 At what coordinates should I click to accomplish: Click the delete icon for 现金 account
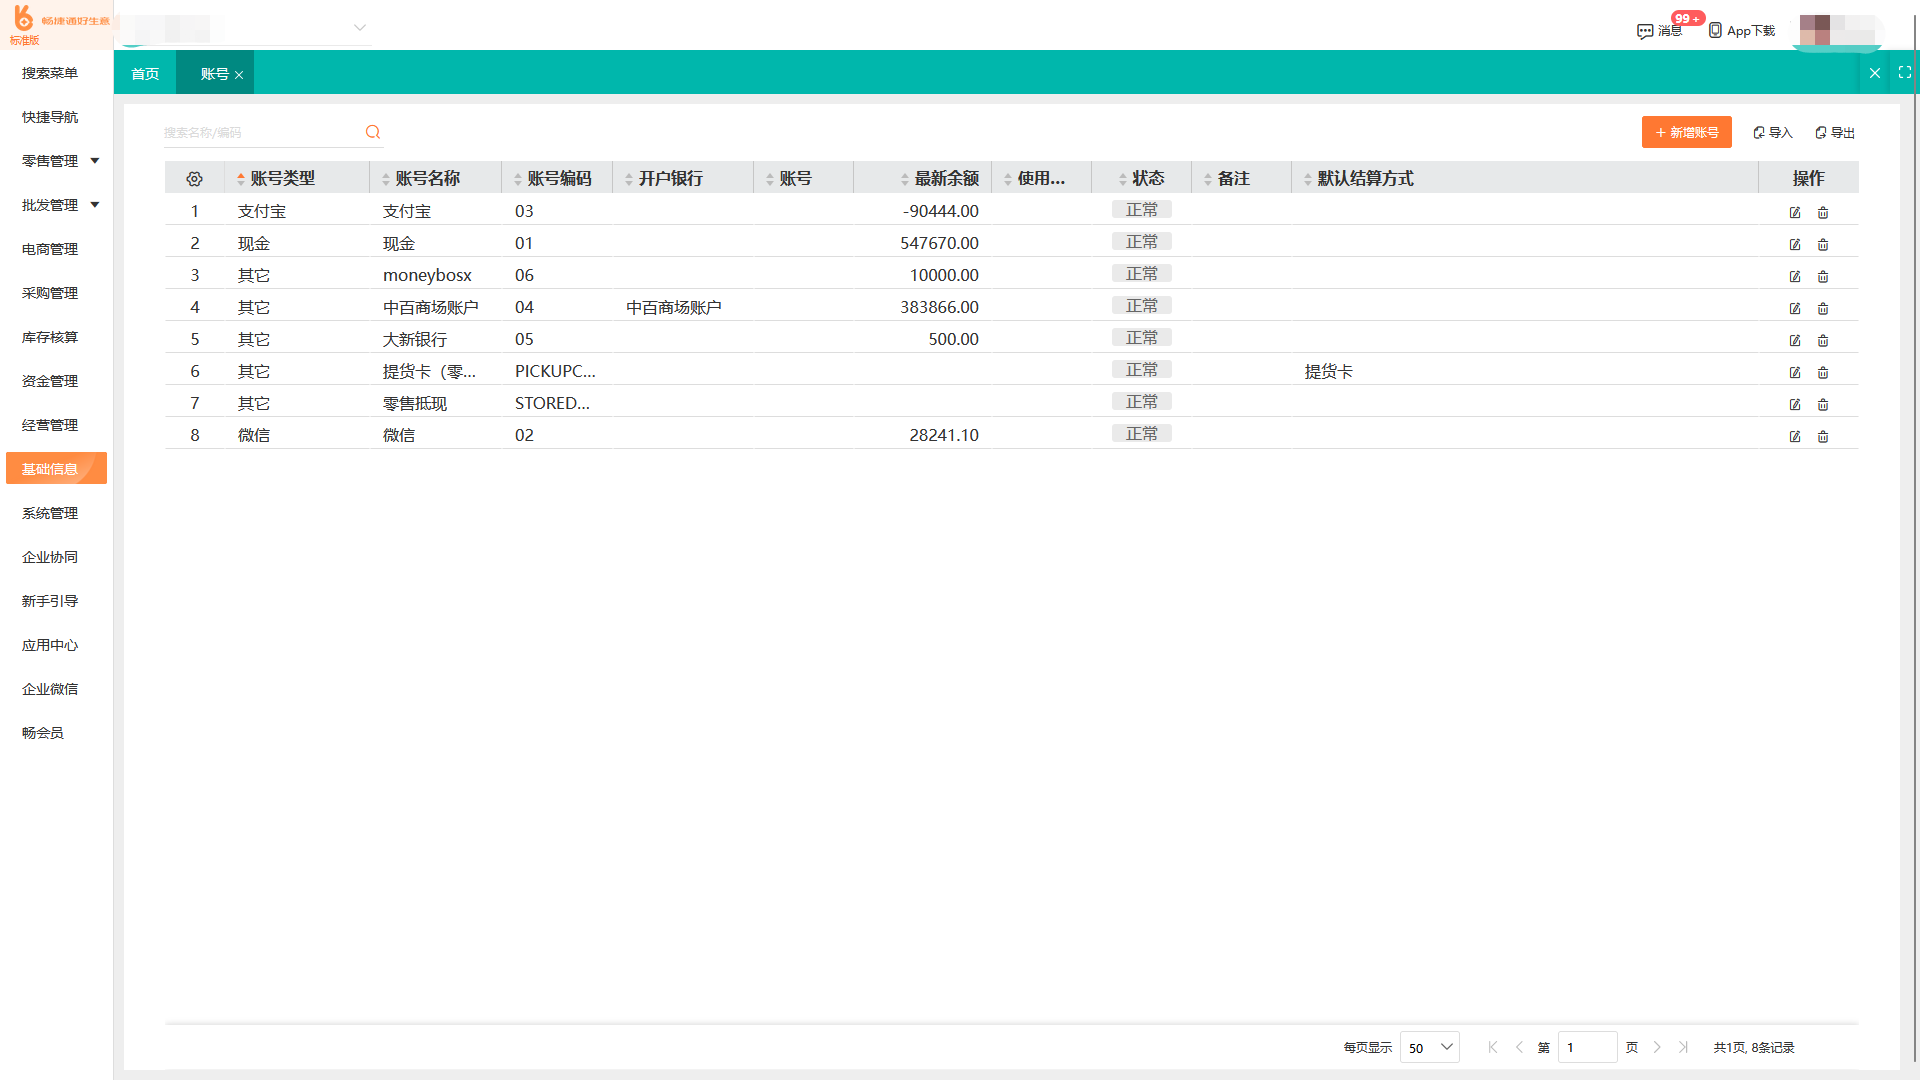click(x=1822, y=243)
